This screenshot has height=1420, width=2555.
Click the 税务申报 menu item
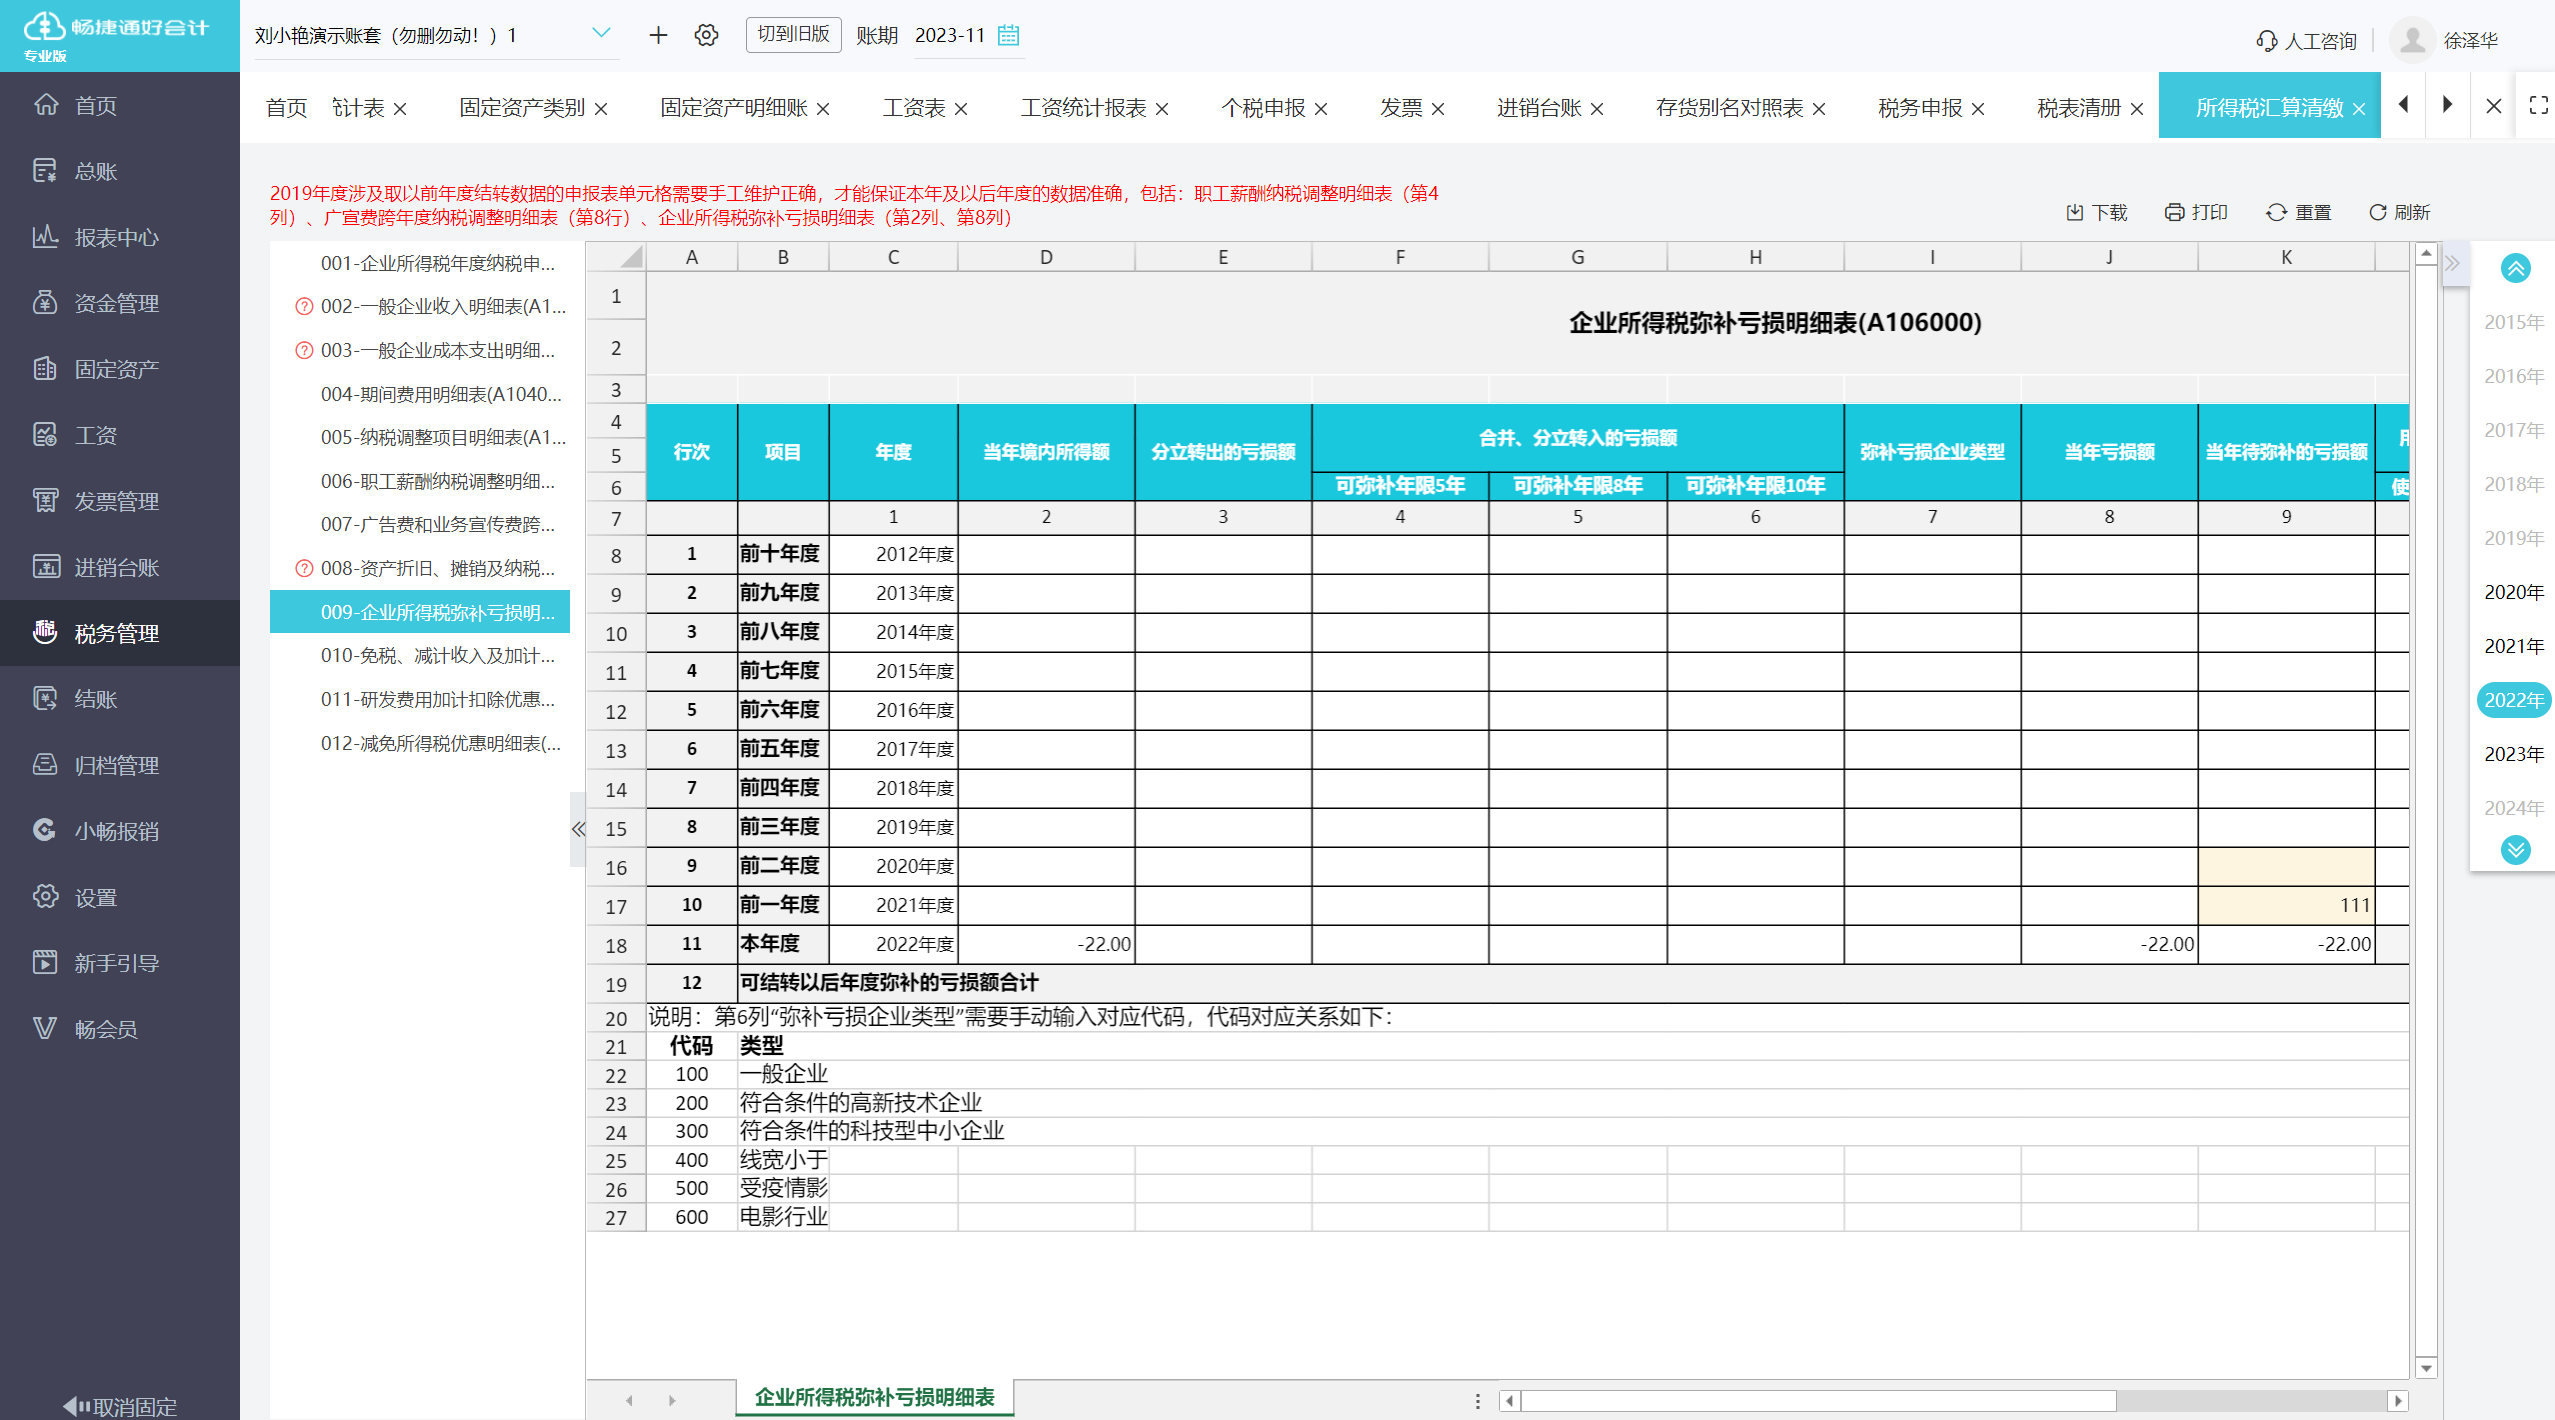pyautogui.click(x=1913, y=107)
